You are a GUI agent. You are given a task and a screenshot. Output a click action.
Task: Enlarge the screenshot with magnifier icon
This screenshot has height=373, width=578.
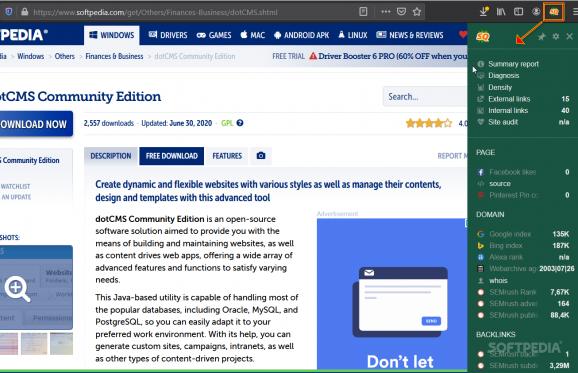[17, 289]
